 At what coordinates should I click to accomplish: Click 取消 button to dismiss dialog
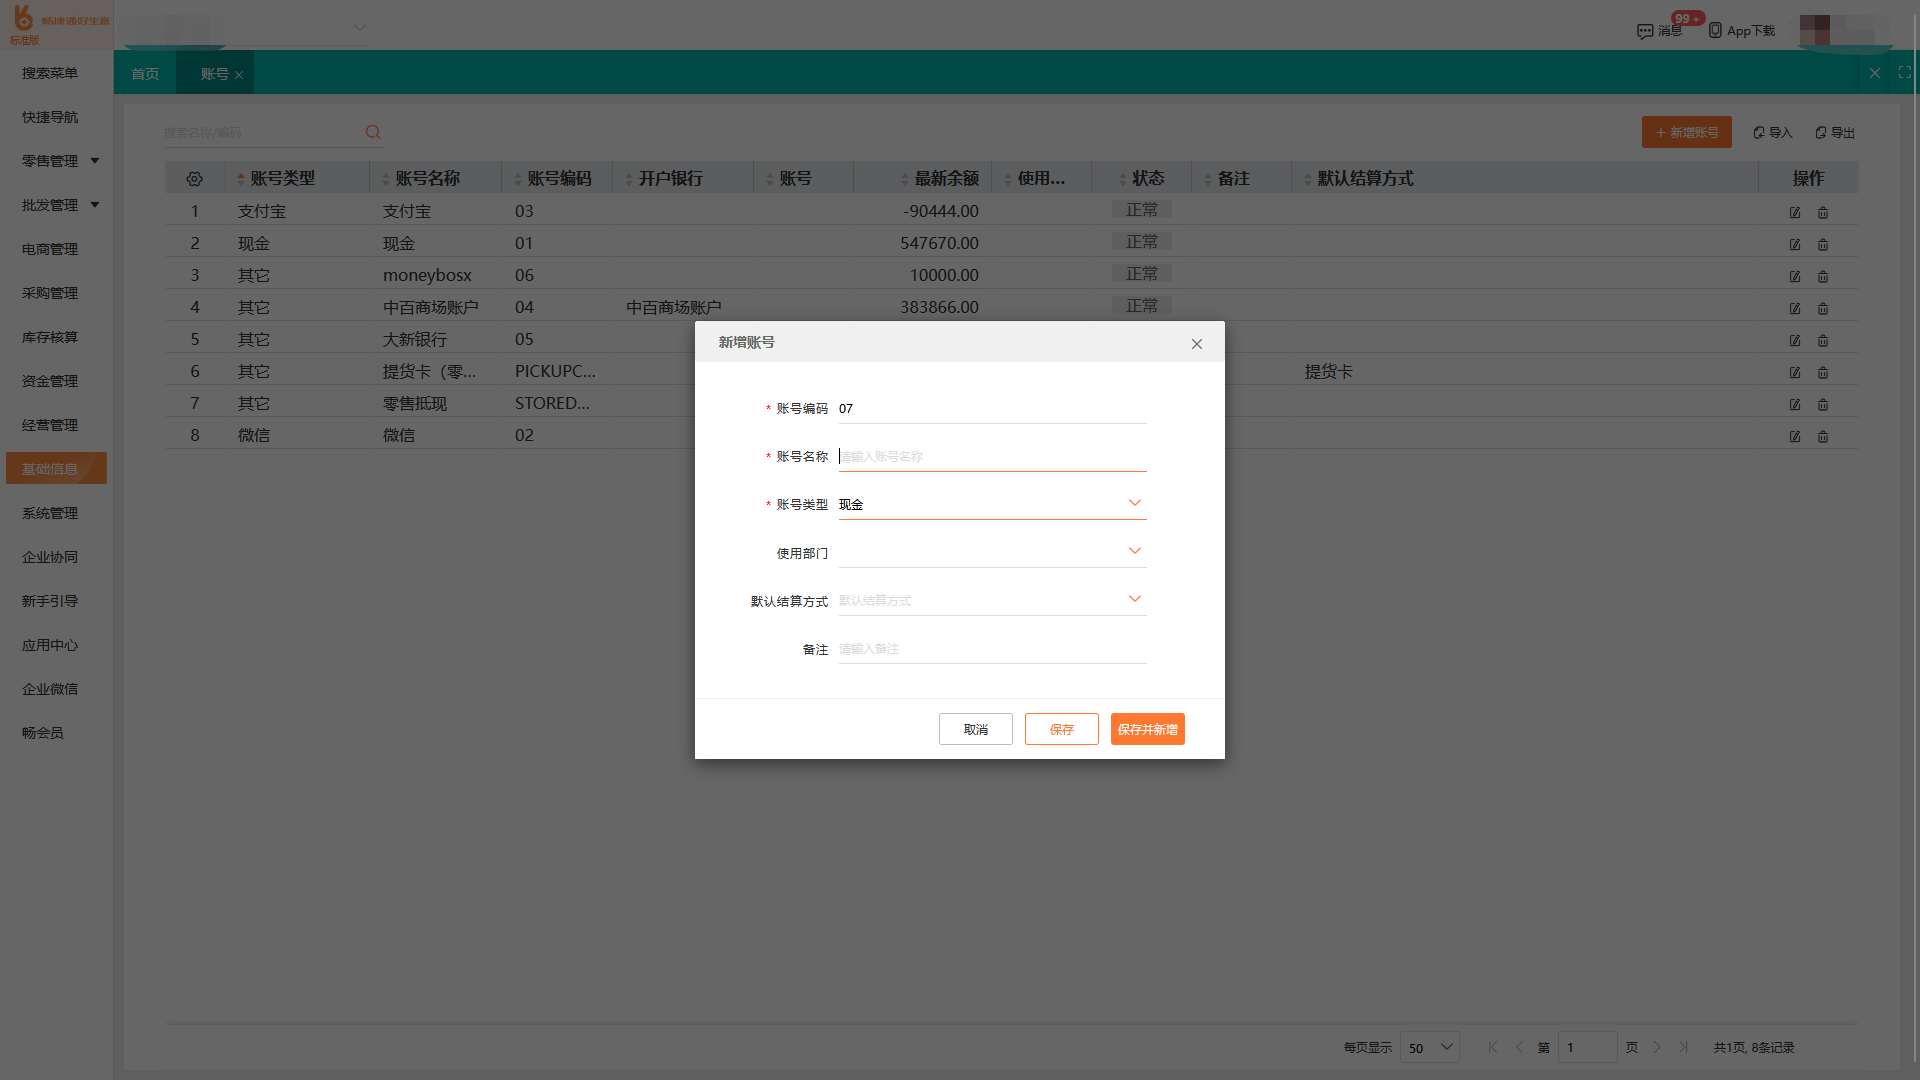click(x=976, y=729)
